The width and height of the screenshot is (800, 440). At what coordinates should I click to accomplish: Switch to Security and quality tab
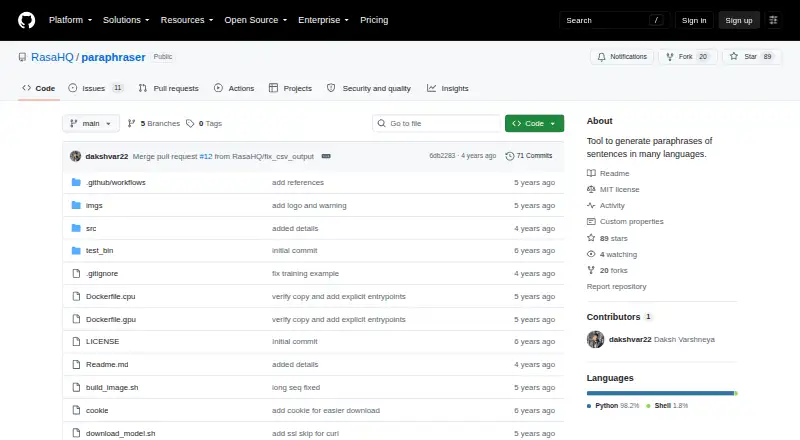[369, 88]
